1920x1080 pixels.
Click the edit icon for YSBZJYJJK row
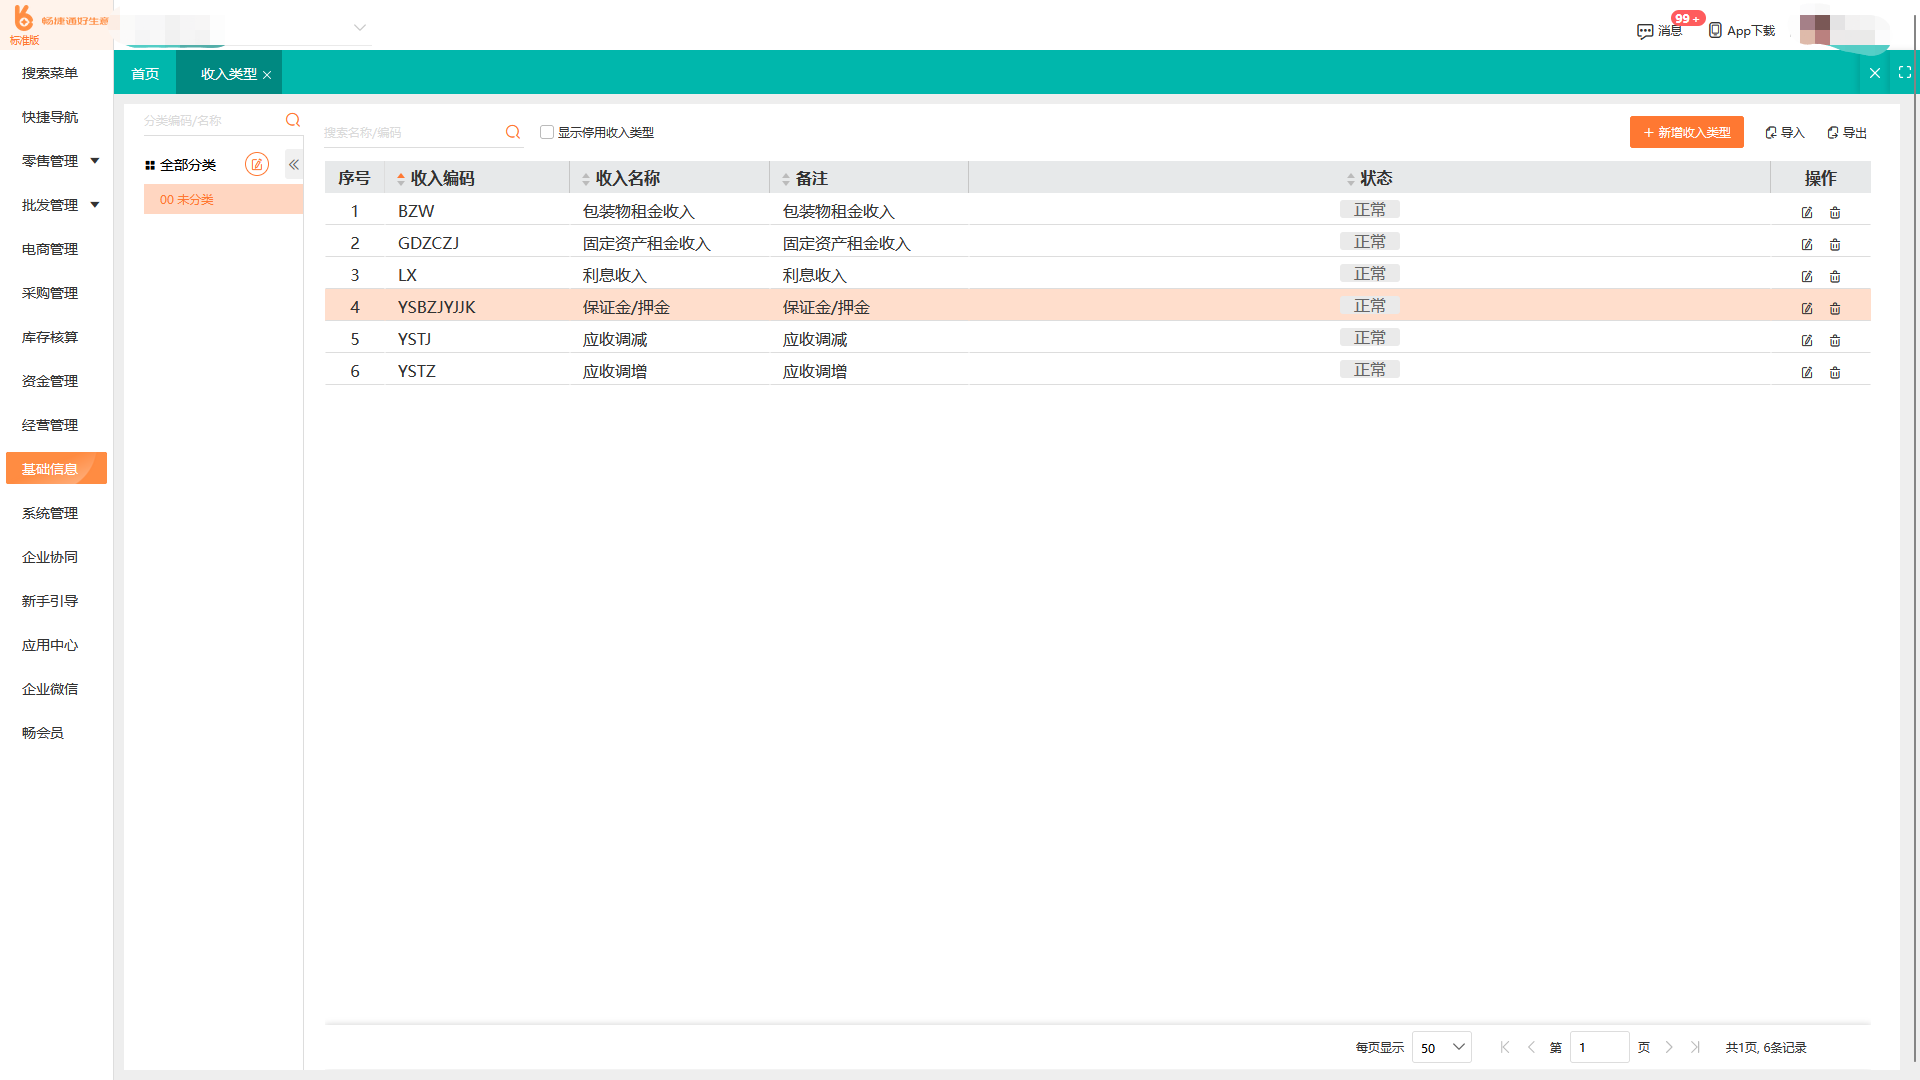click(1807, 306)
